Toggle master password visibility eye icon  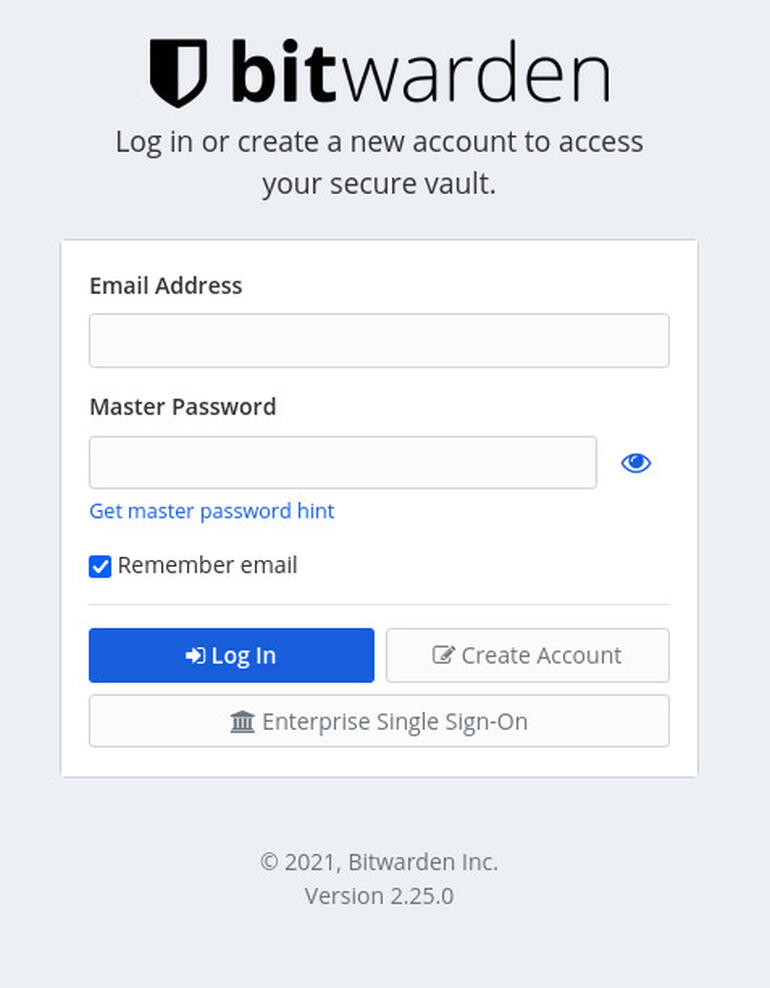point(636,463)
